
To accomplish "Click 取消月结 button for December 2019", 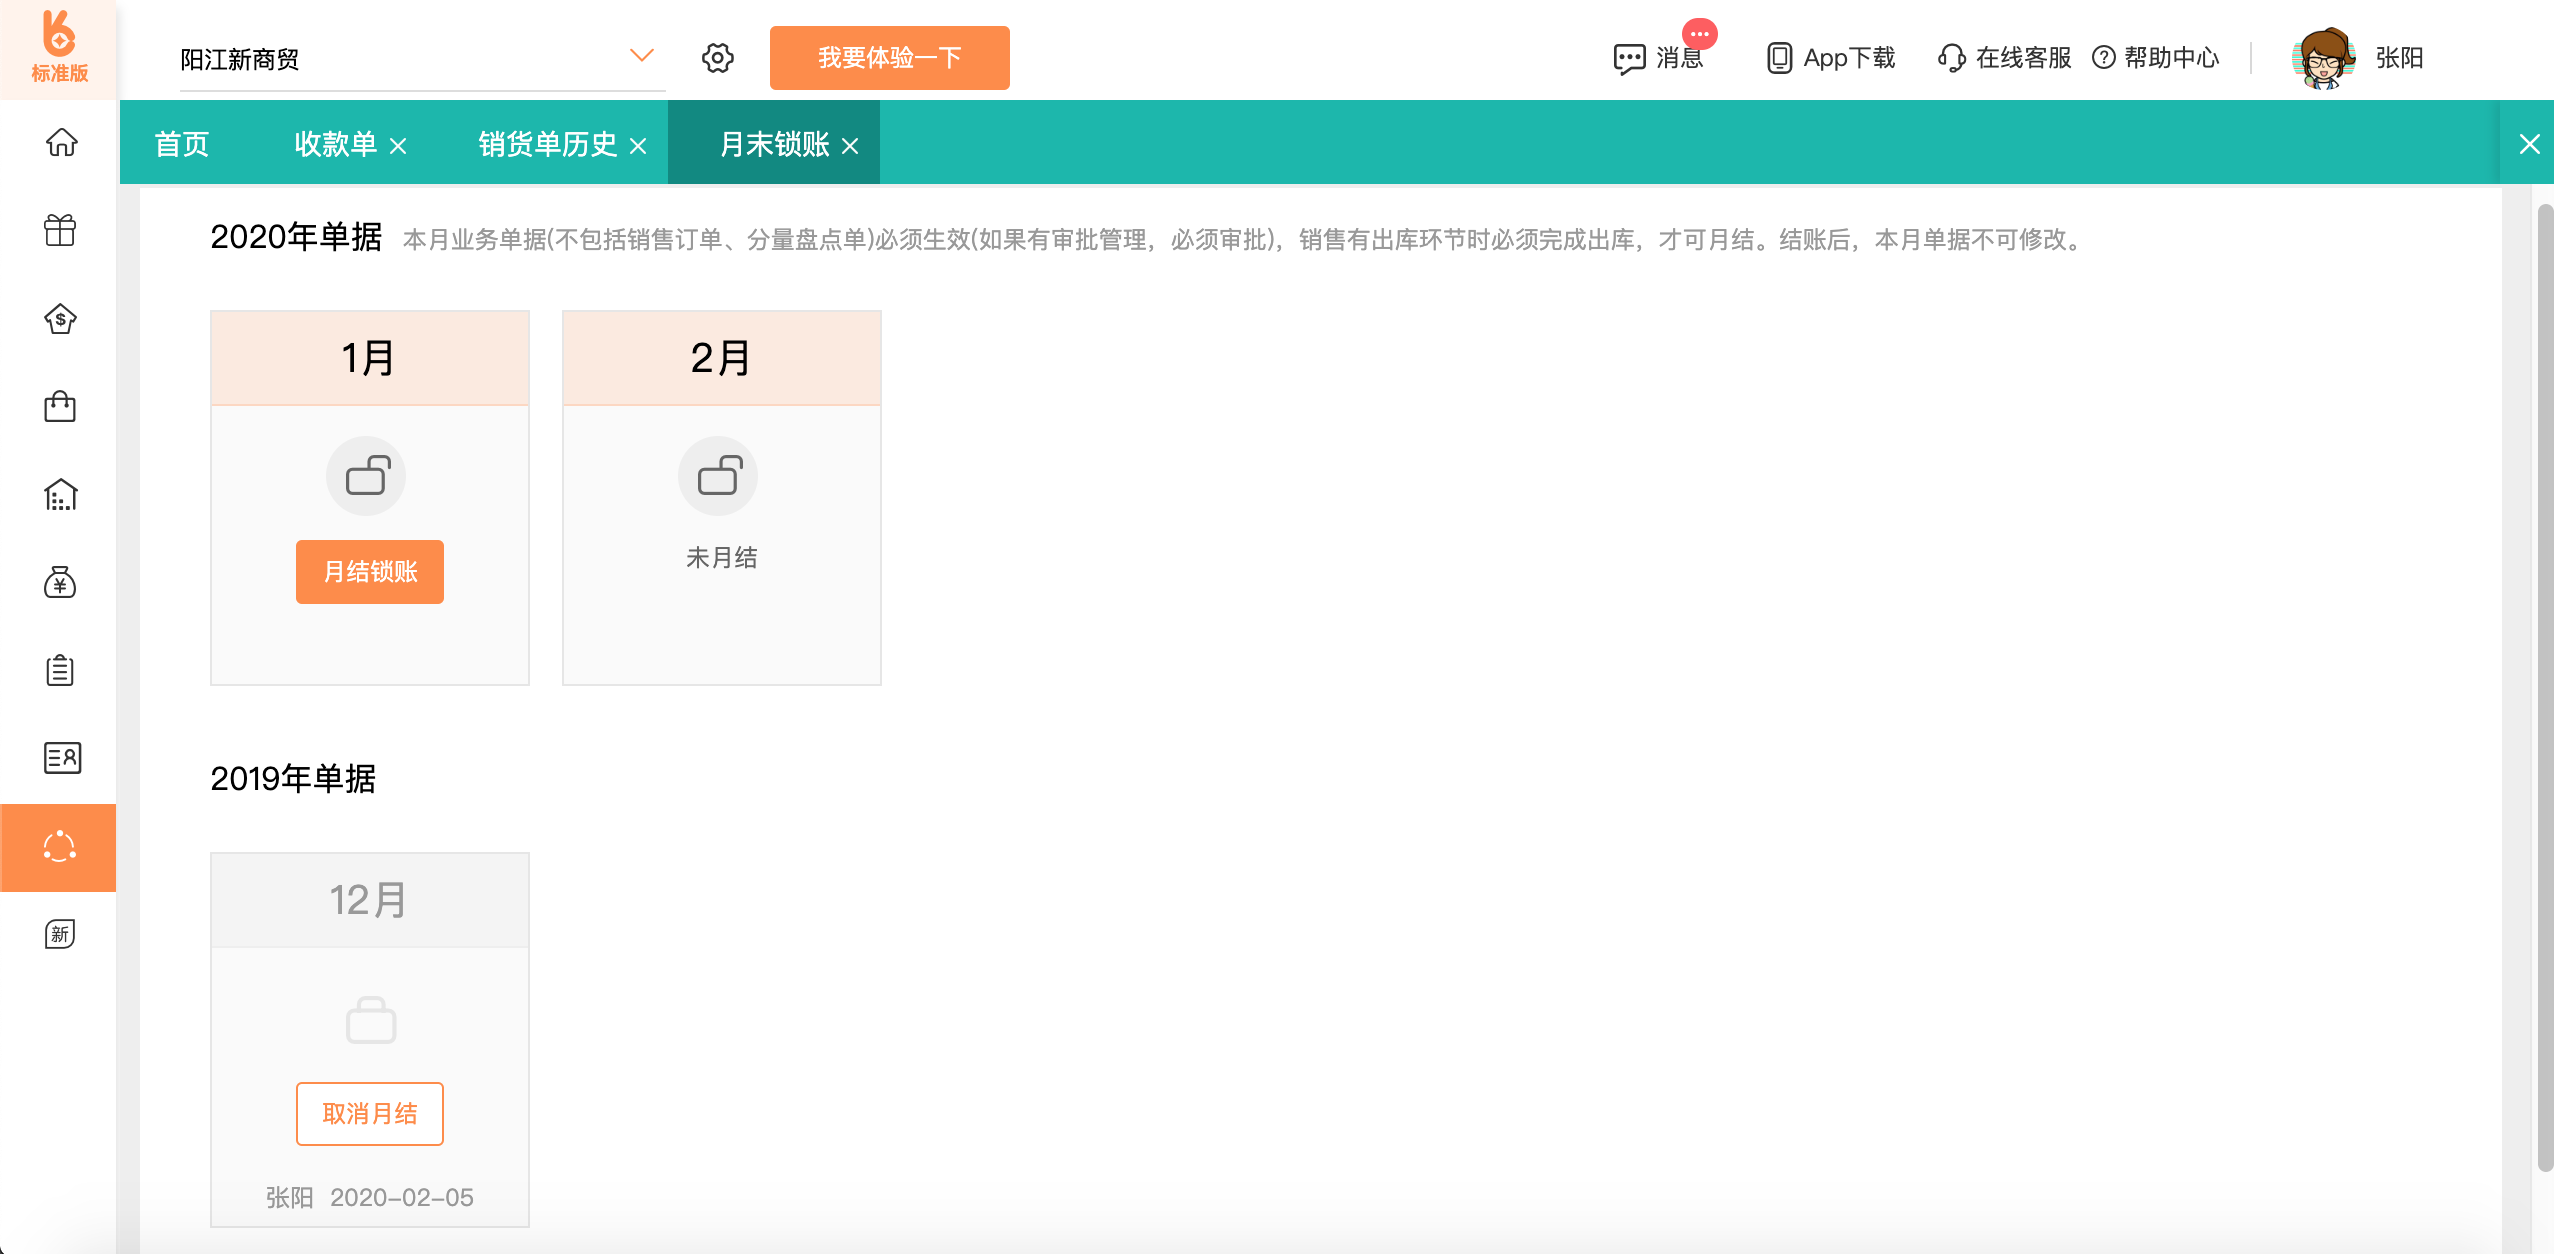I will 370,1114.
